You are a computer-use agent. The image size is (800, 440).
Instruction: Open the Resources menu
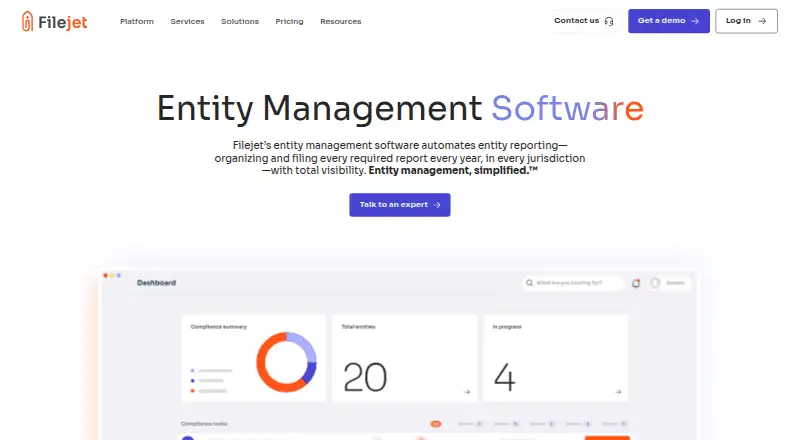coord(341,21)
